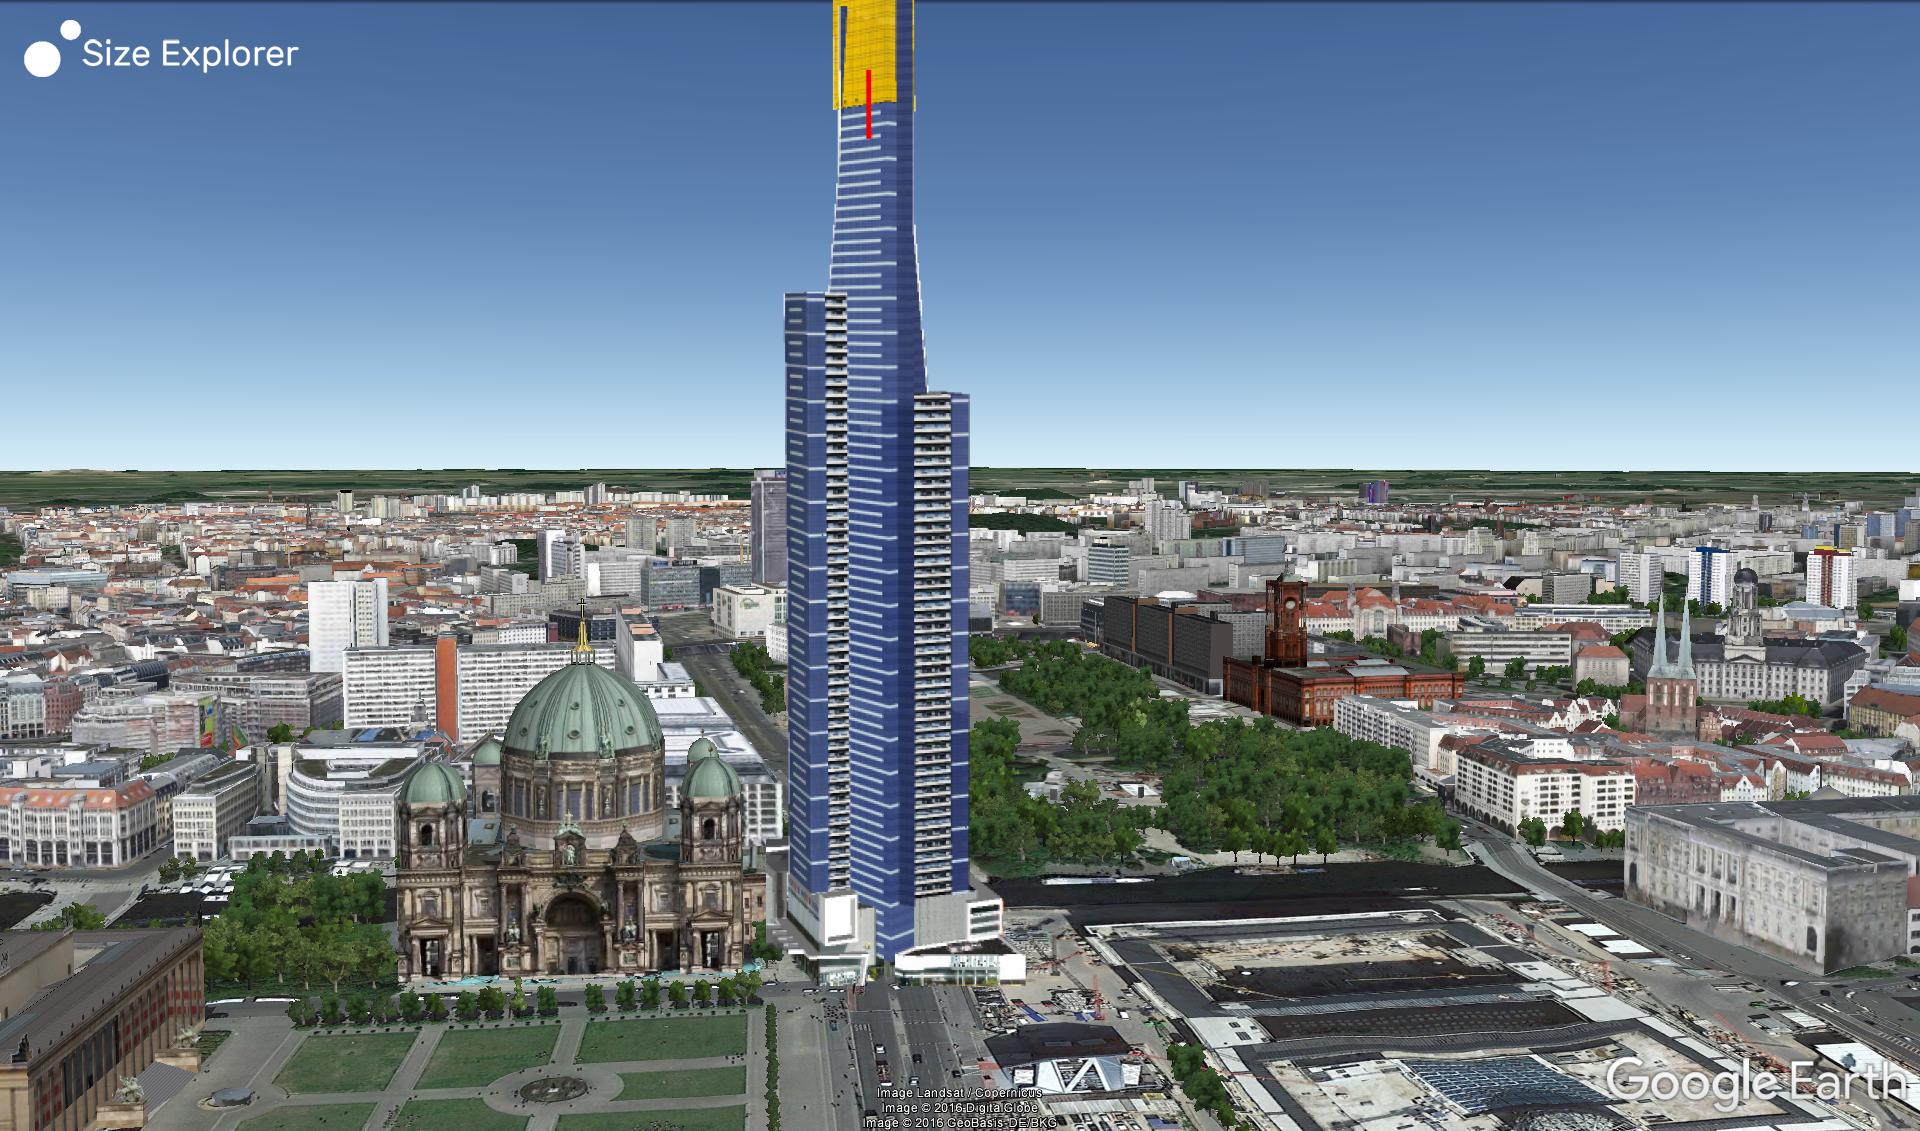Screen dimensions: 1920x1131
Task: Select the blue skyscraper 3D model
Action: 870,600
